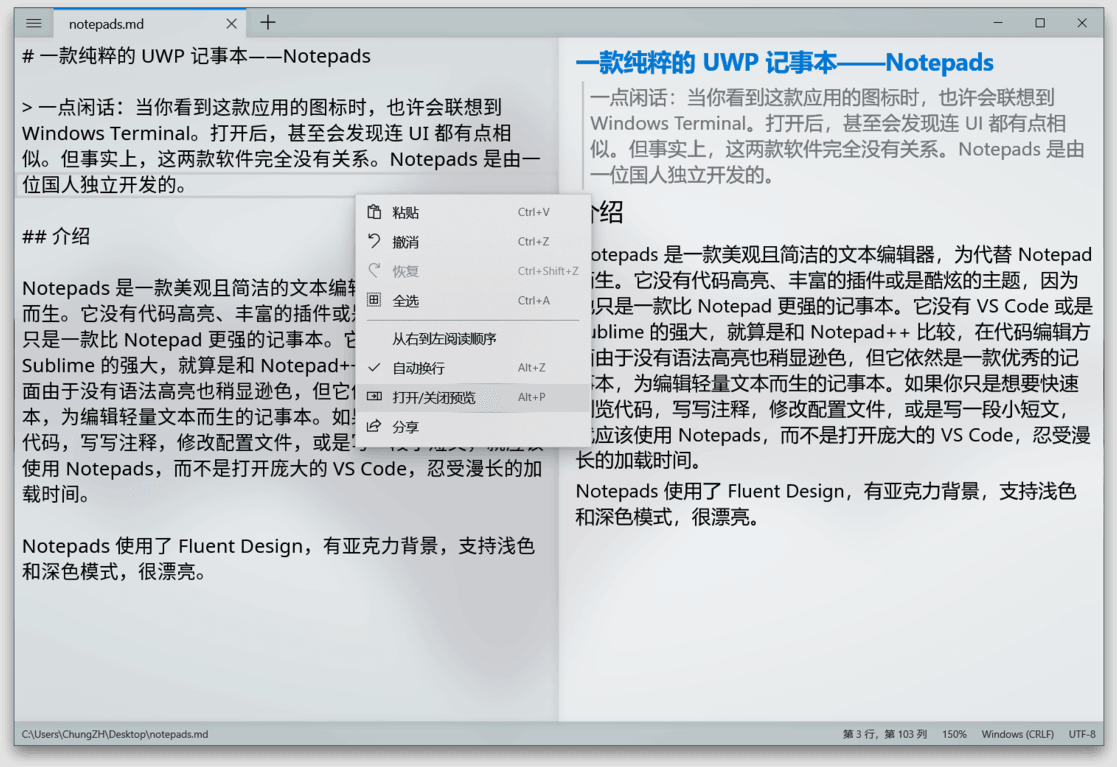The width and height of the screenshot is (1117, 767).
Task: Open the Windows (CRLF) line-ending selector
Action: (1018, 733)
